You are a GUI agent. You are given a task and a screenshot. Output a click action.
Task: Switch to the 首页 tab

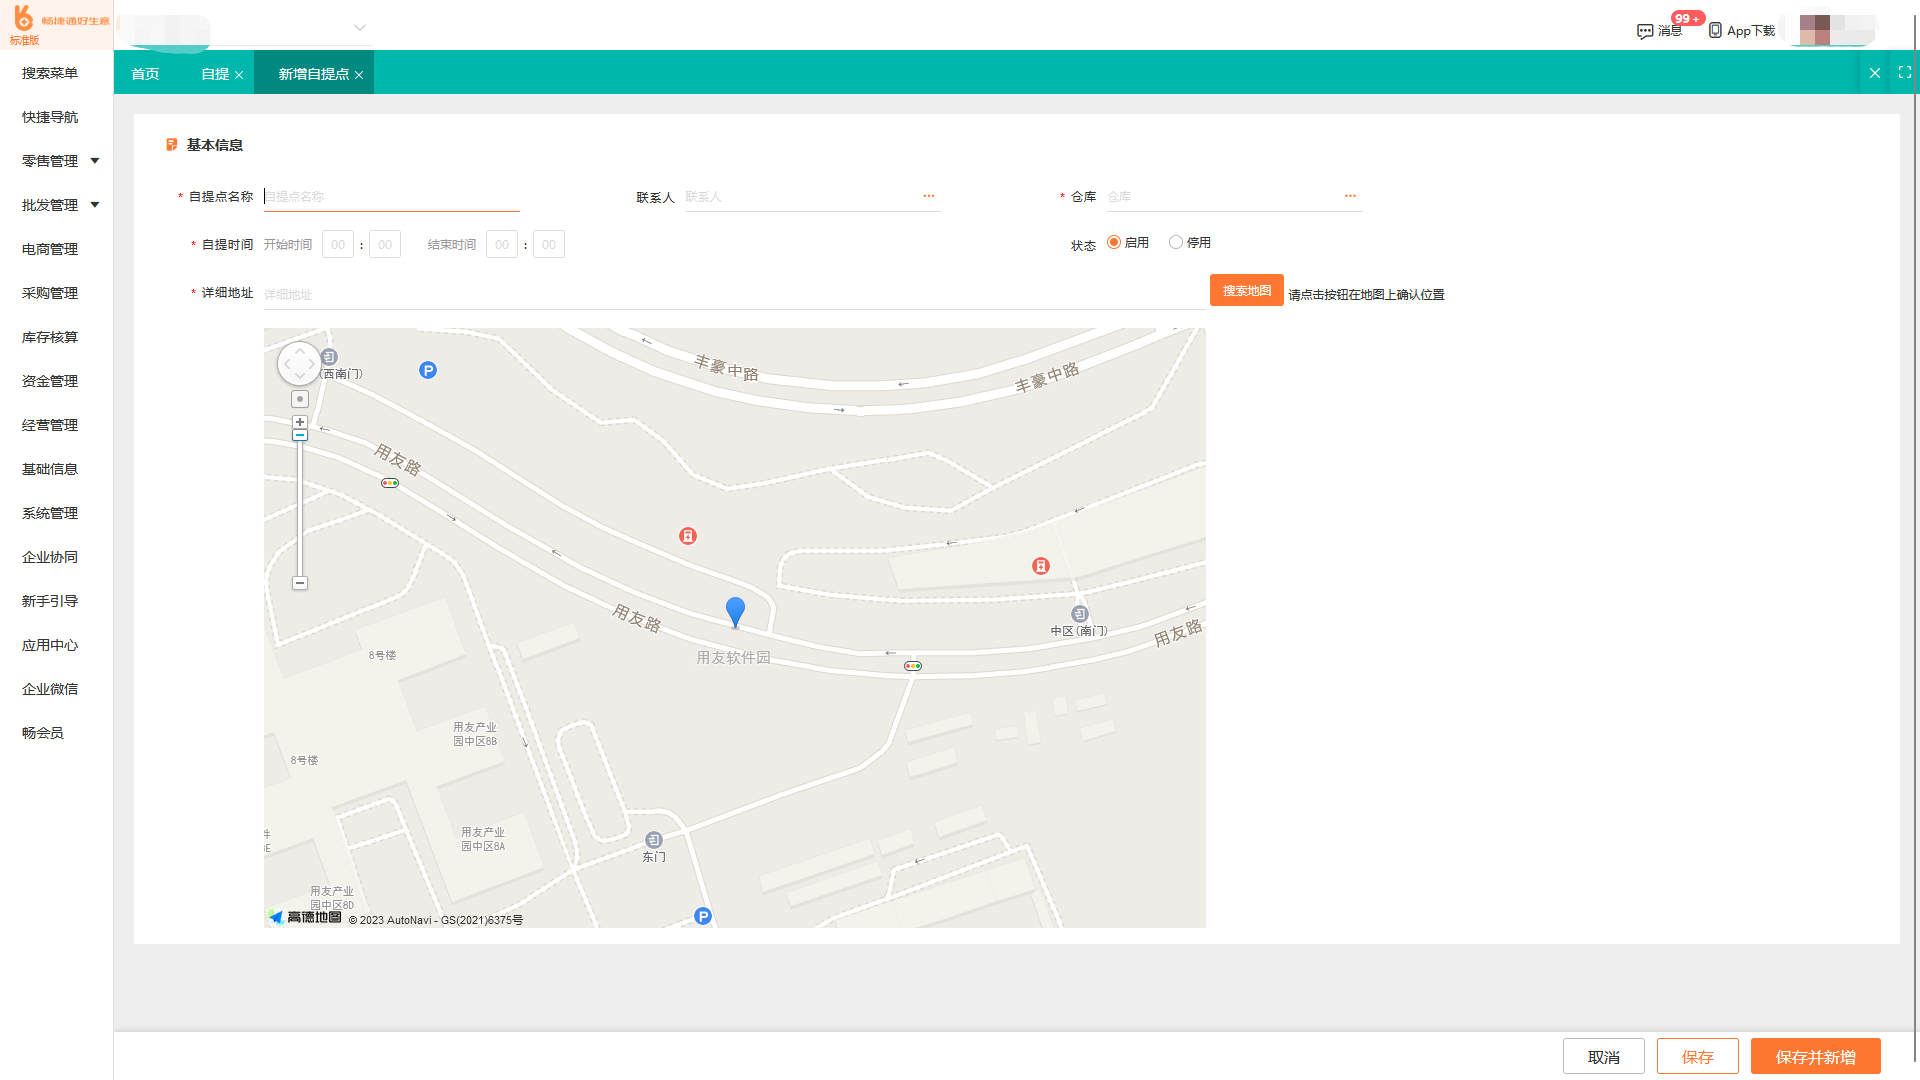(144, 74)
